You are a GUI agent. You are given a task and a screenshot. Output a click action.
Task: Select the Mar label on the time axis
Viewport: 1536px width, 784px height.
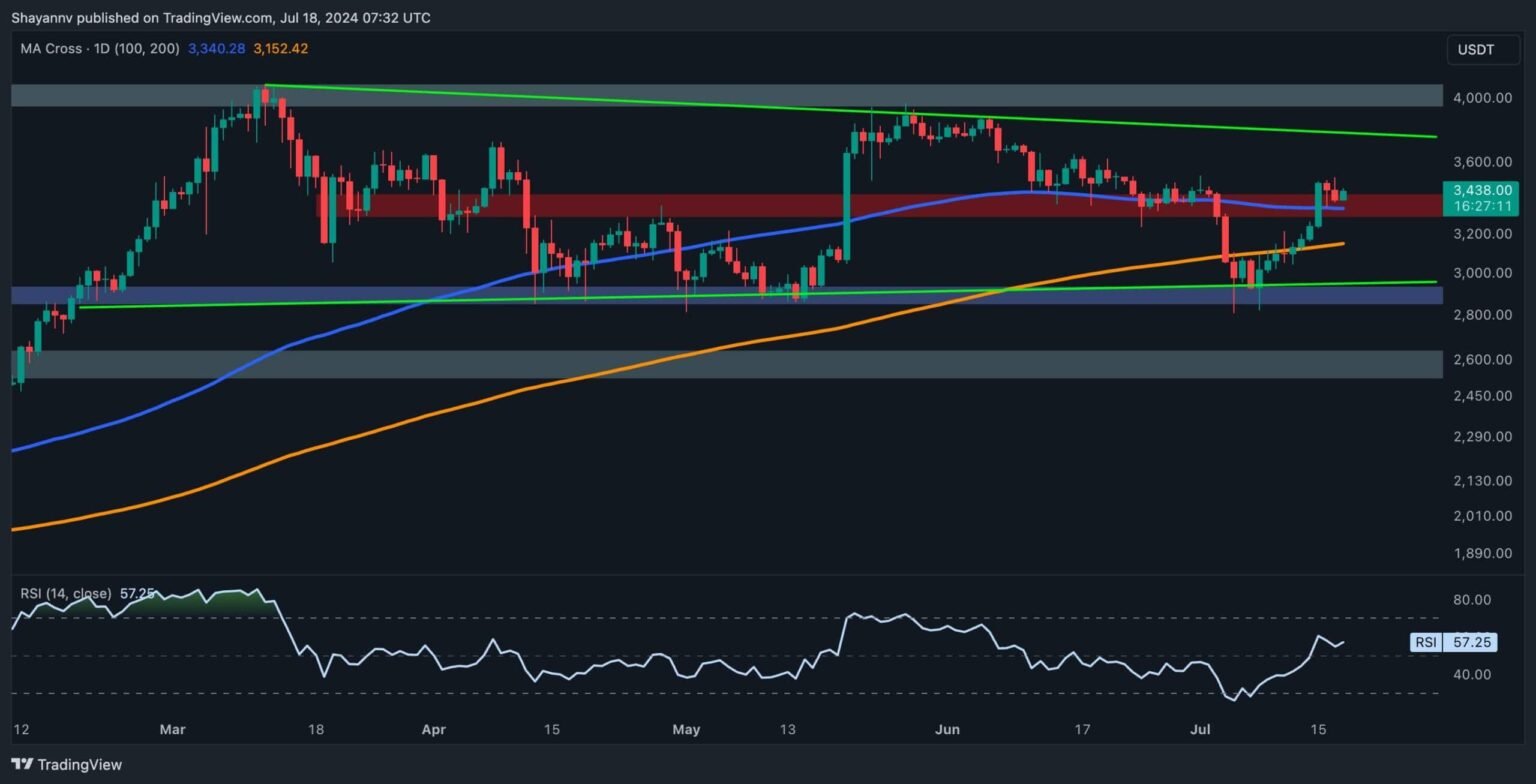pos(172,730)
